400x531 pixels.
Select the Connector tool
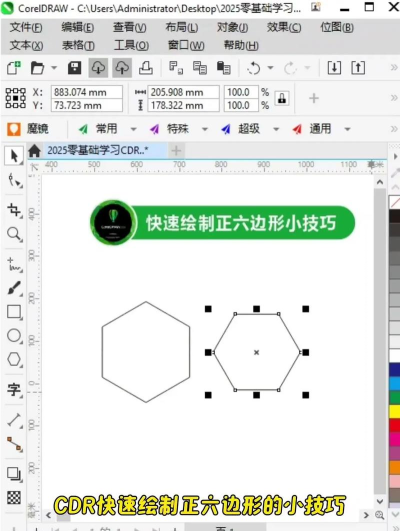pyautogui.click(x=14, y=444)
